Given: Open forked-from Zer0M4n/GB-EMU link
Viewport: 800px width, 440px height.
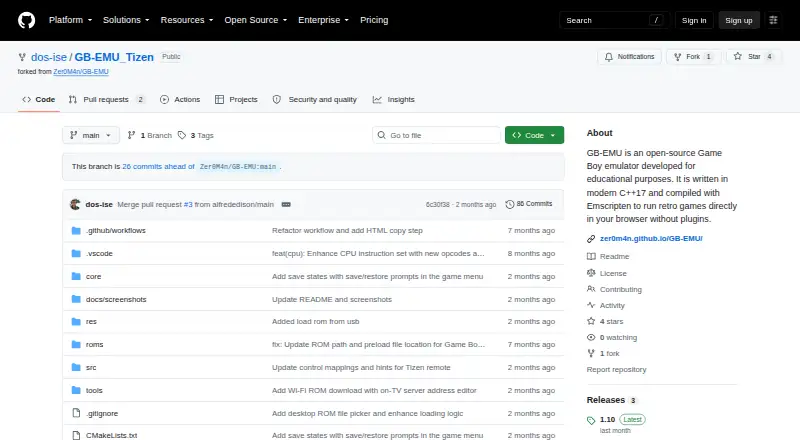Looking at the screenshot, I should (x=81, y=71).
